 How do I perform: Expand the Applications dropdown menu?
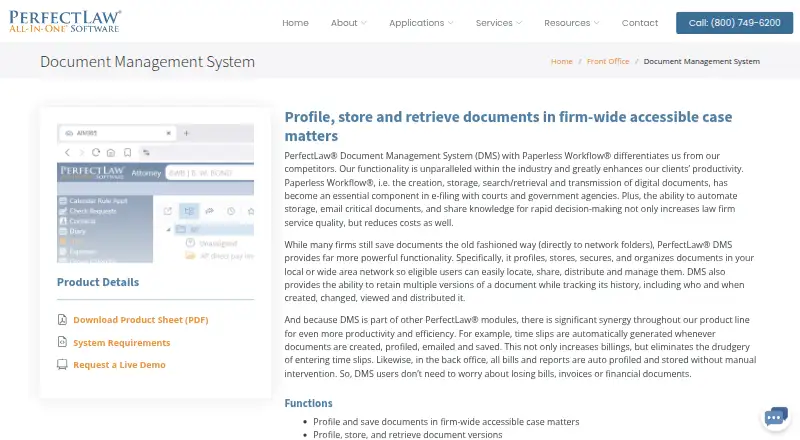pos(421,23)
